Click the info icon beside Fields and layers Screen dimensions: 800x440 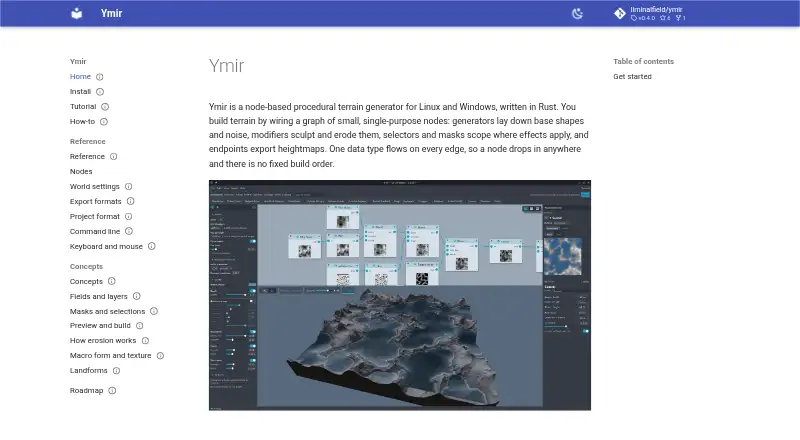137,296
